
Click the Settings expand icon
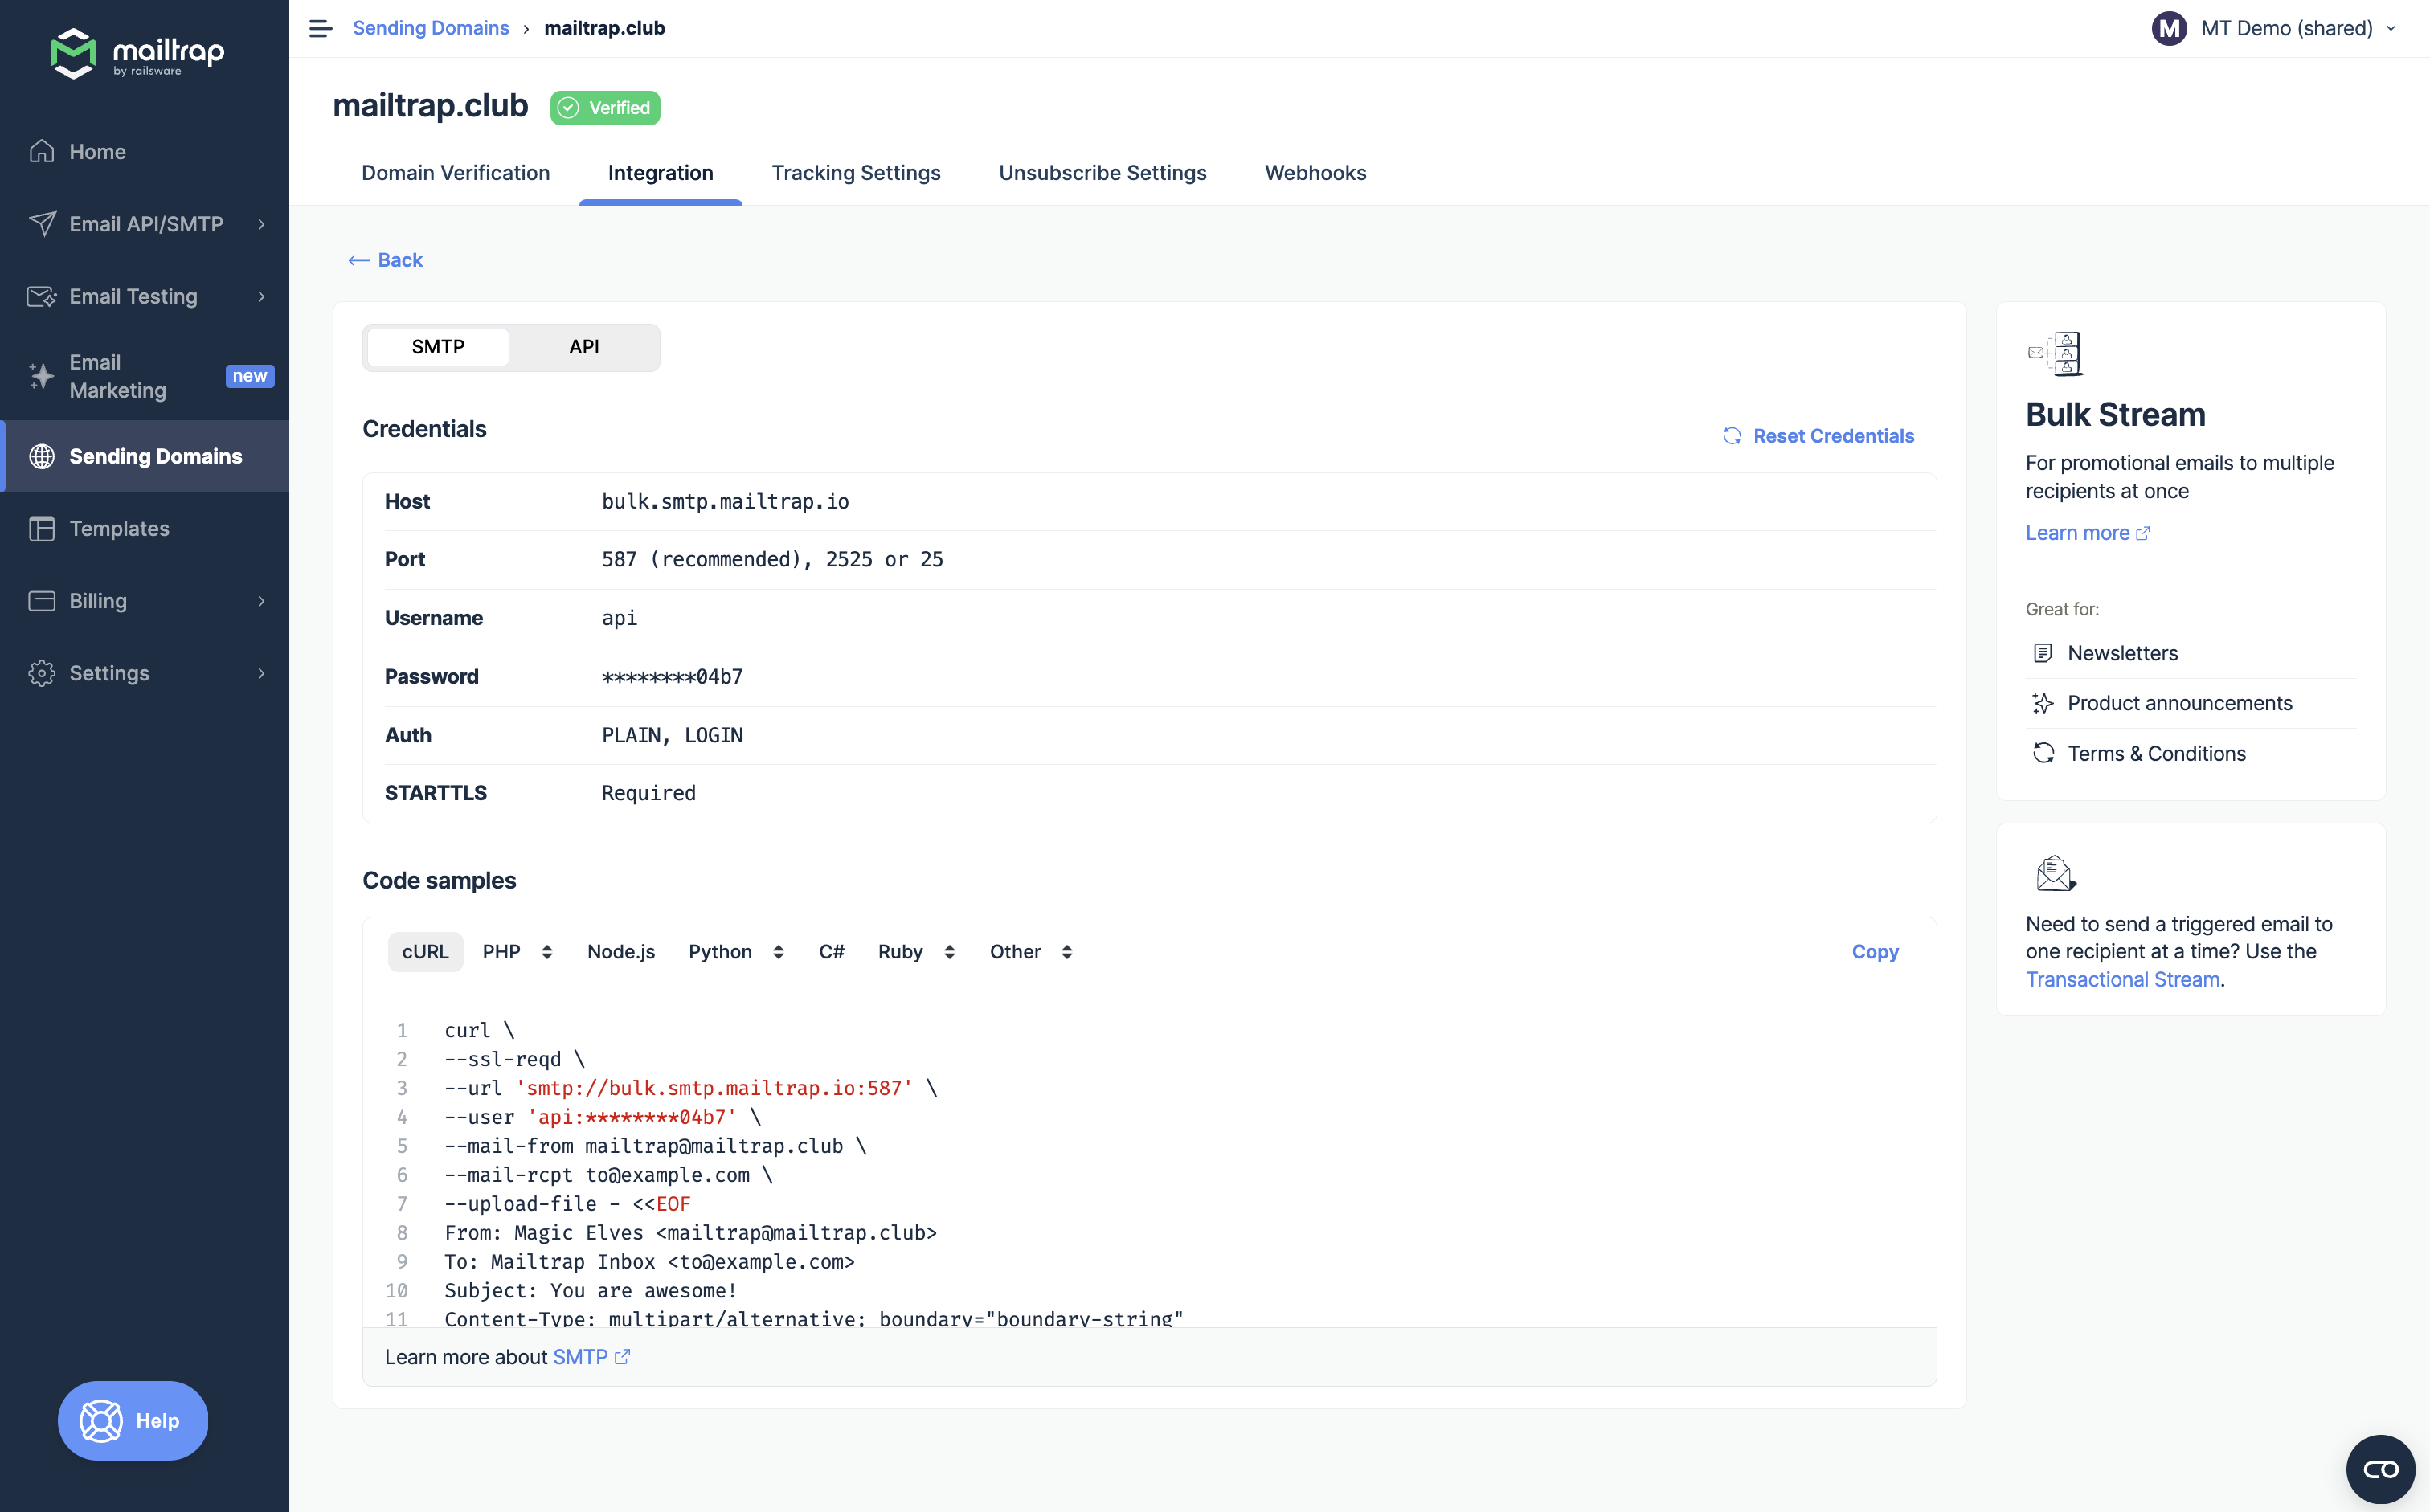pos(261,672)
